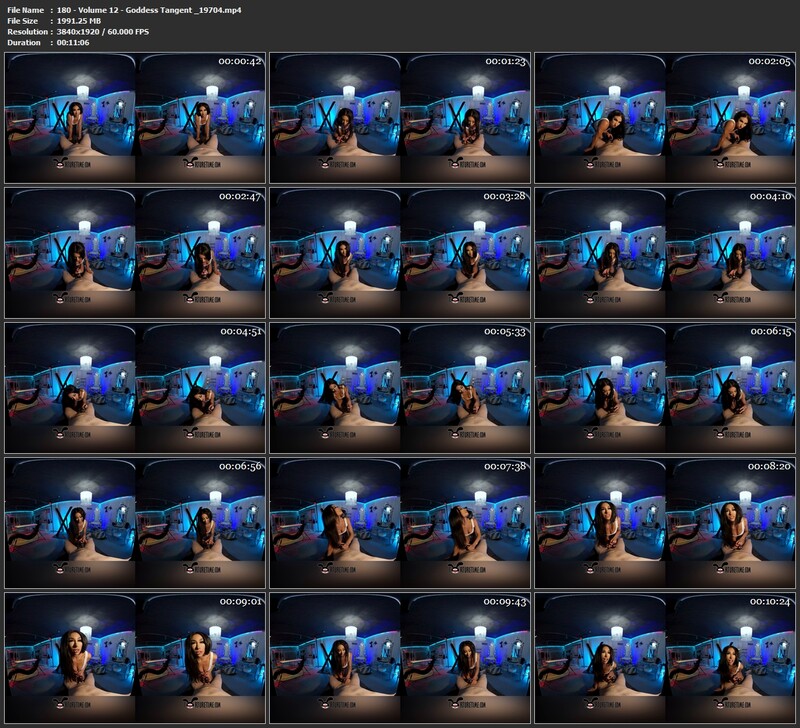Open the 00:06:56 frame
This screenshot has height=728, width=800.
coord(135,522)
